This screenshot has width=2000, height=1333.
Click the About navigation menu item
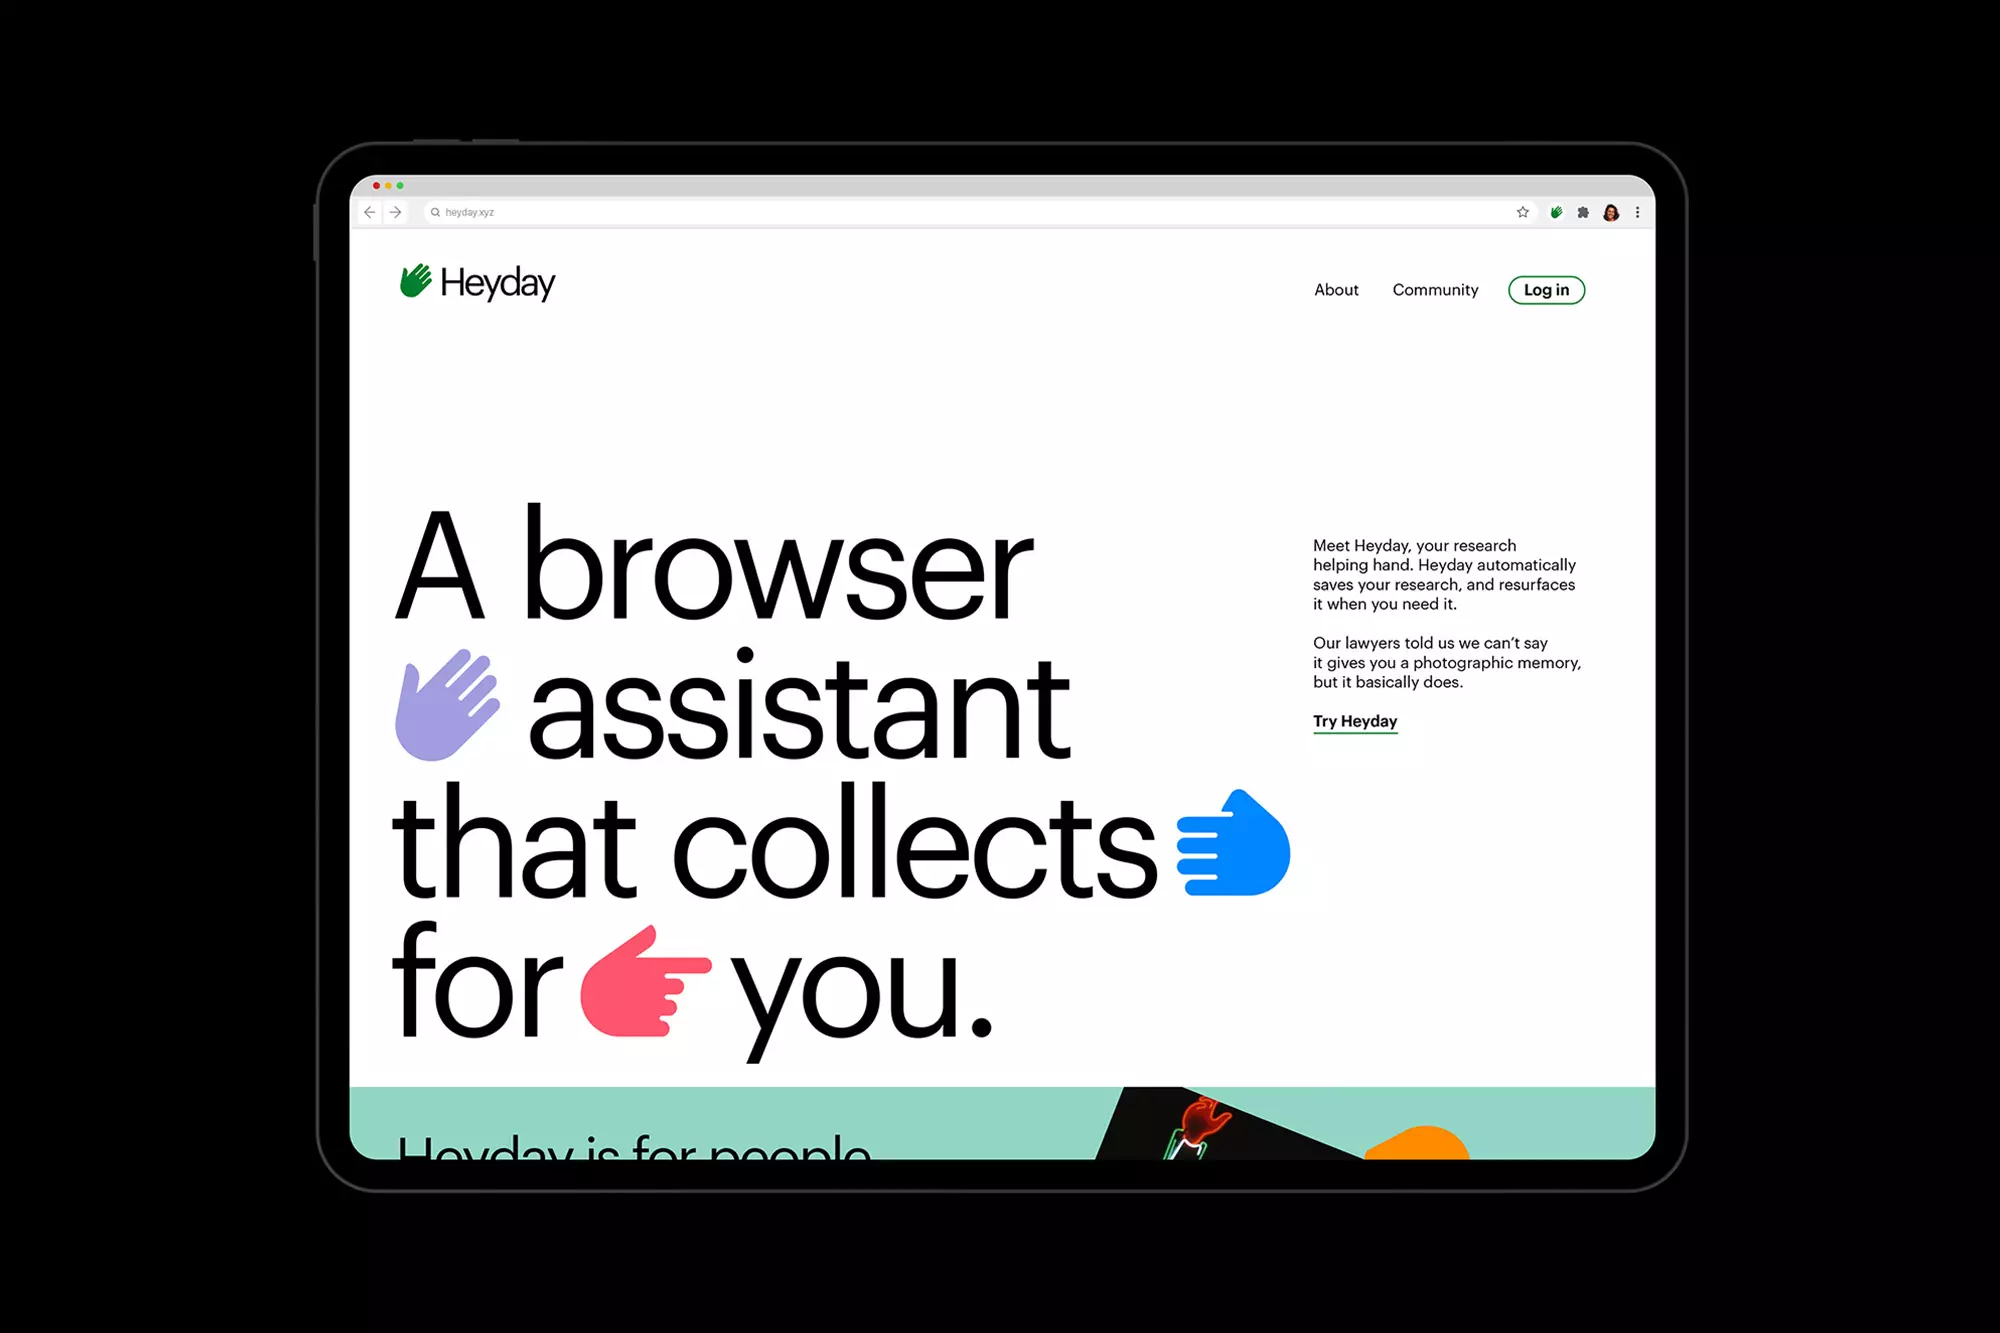click(x=1335, y=290)
